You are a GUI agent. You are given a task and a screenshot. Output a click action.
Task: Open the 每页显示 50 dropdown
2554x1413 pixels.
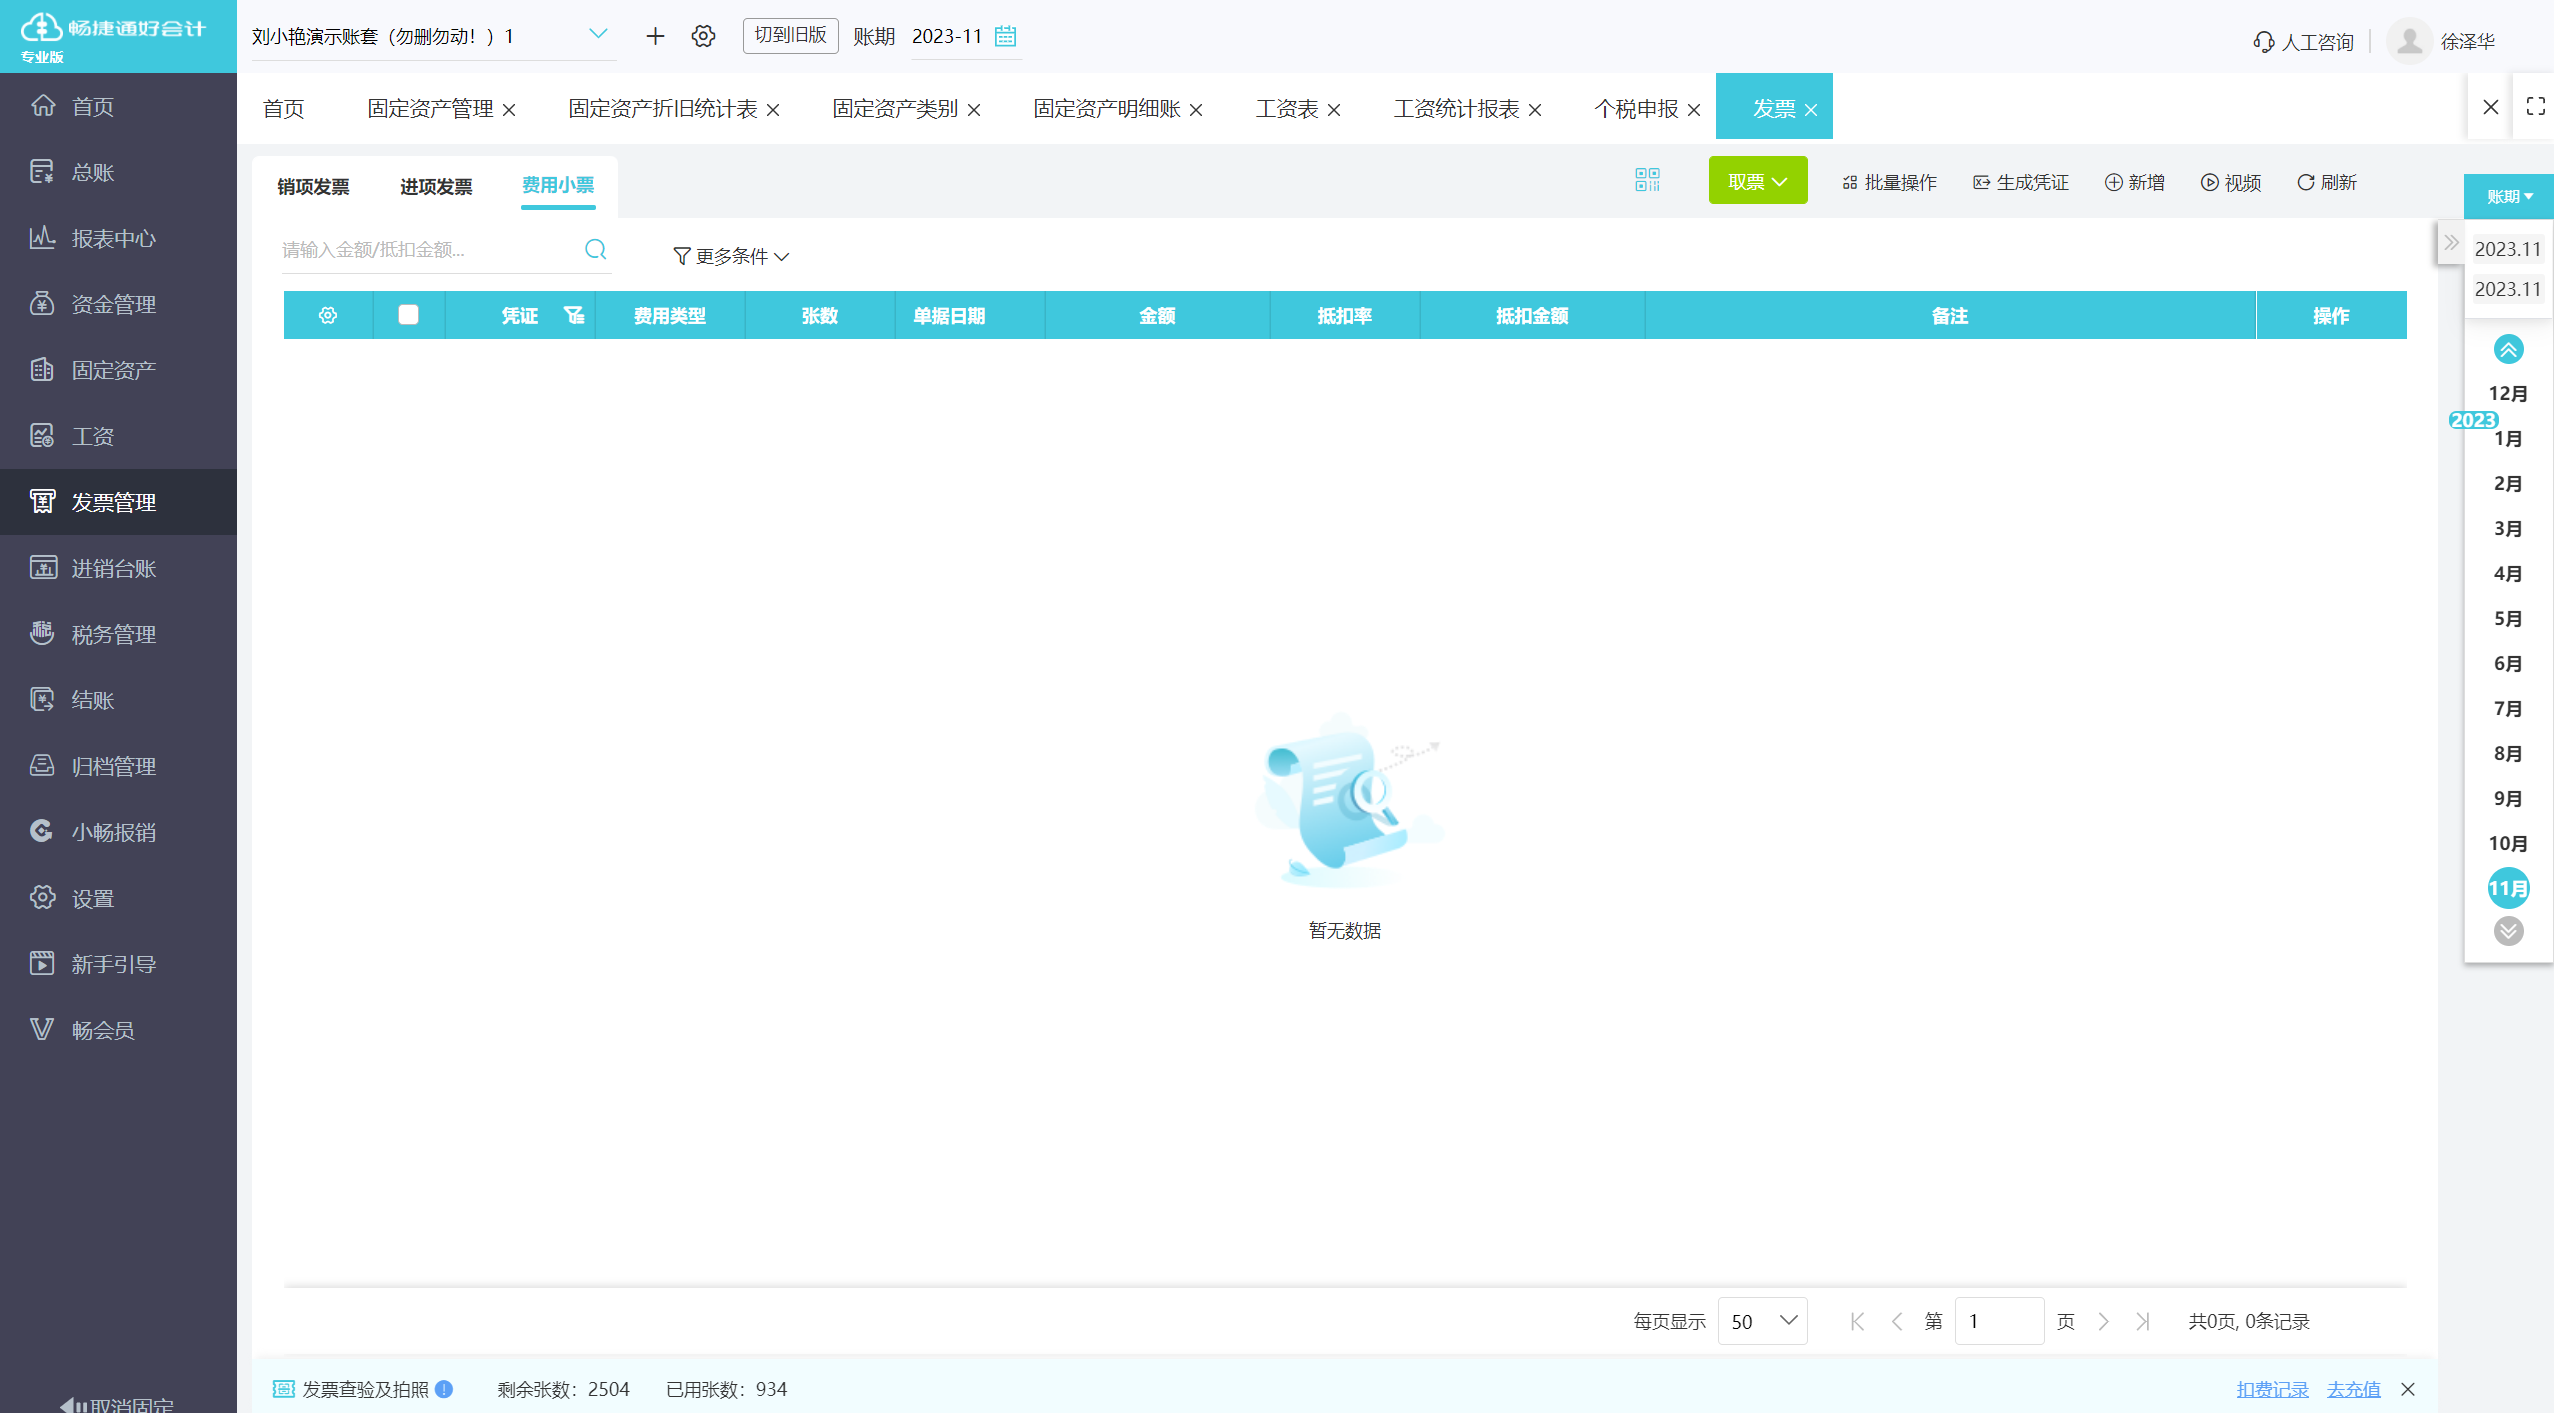click(x=1761, y=1321)
